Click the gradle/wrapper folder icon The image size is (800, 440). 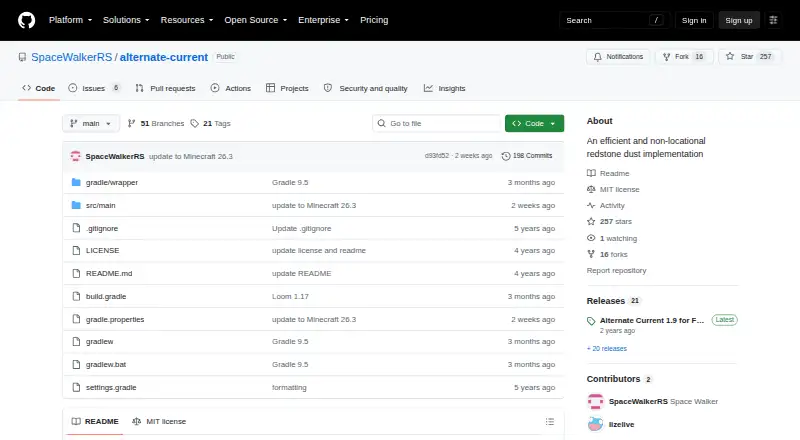tap(76, 182)
